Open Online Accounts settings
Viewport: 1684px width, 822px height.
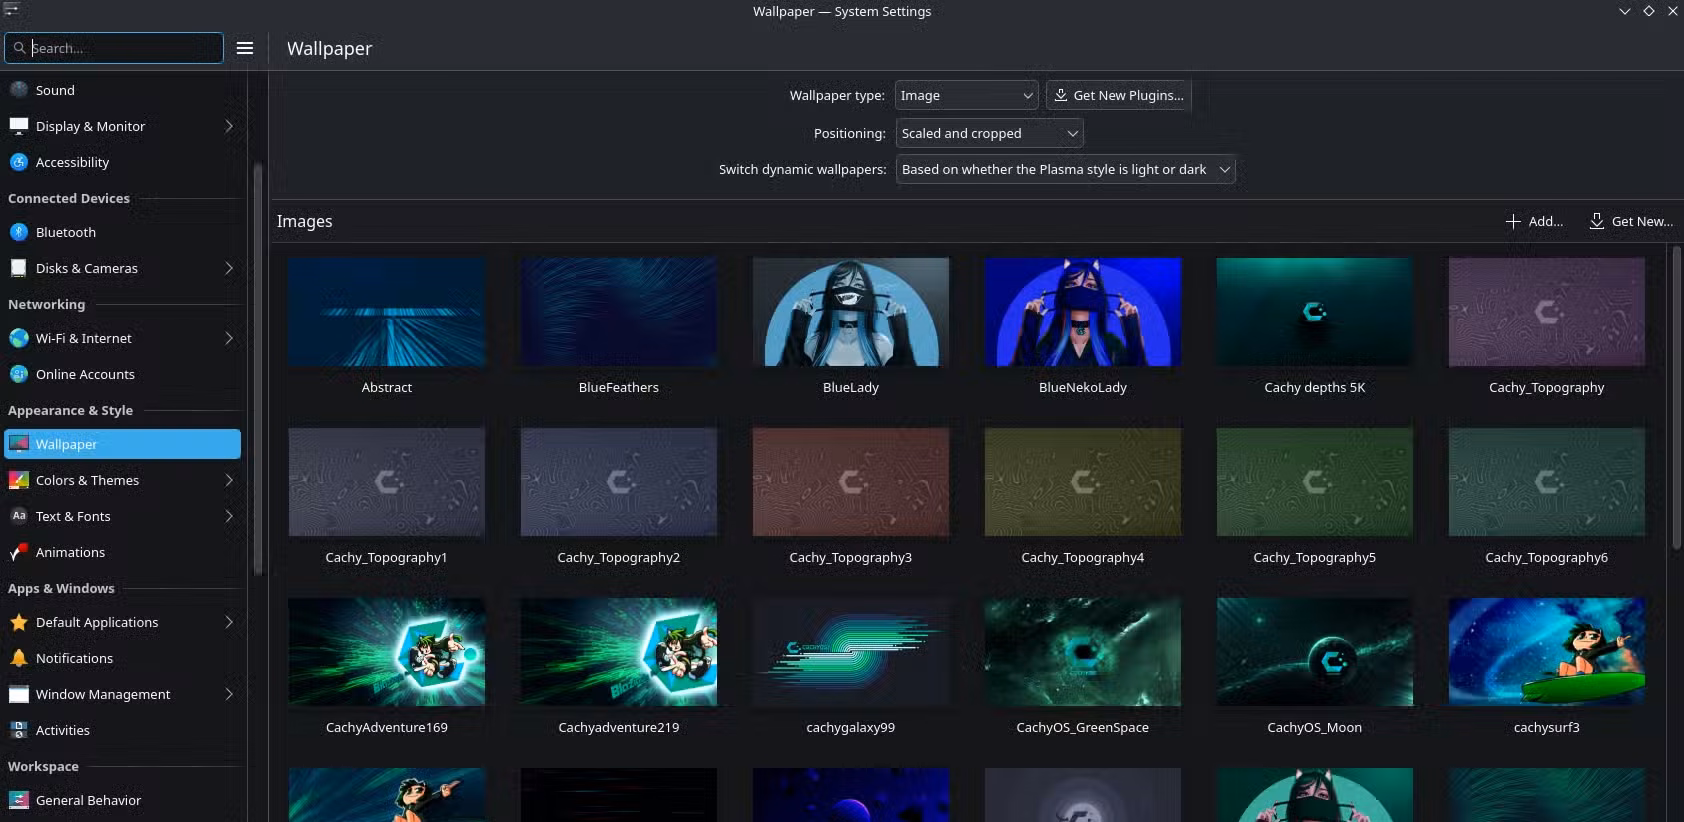(x=123, y=374)
